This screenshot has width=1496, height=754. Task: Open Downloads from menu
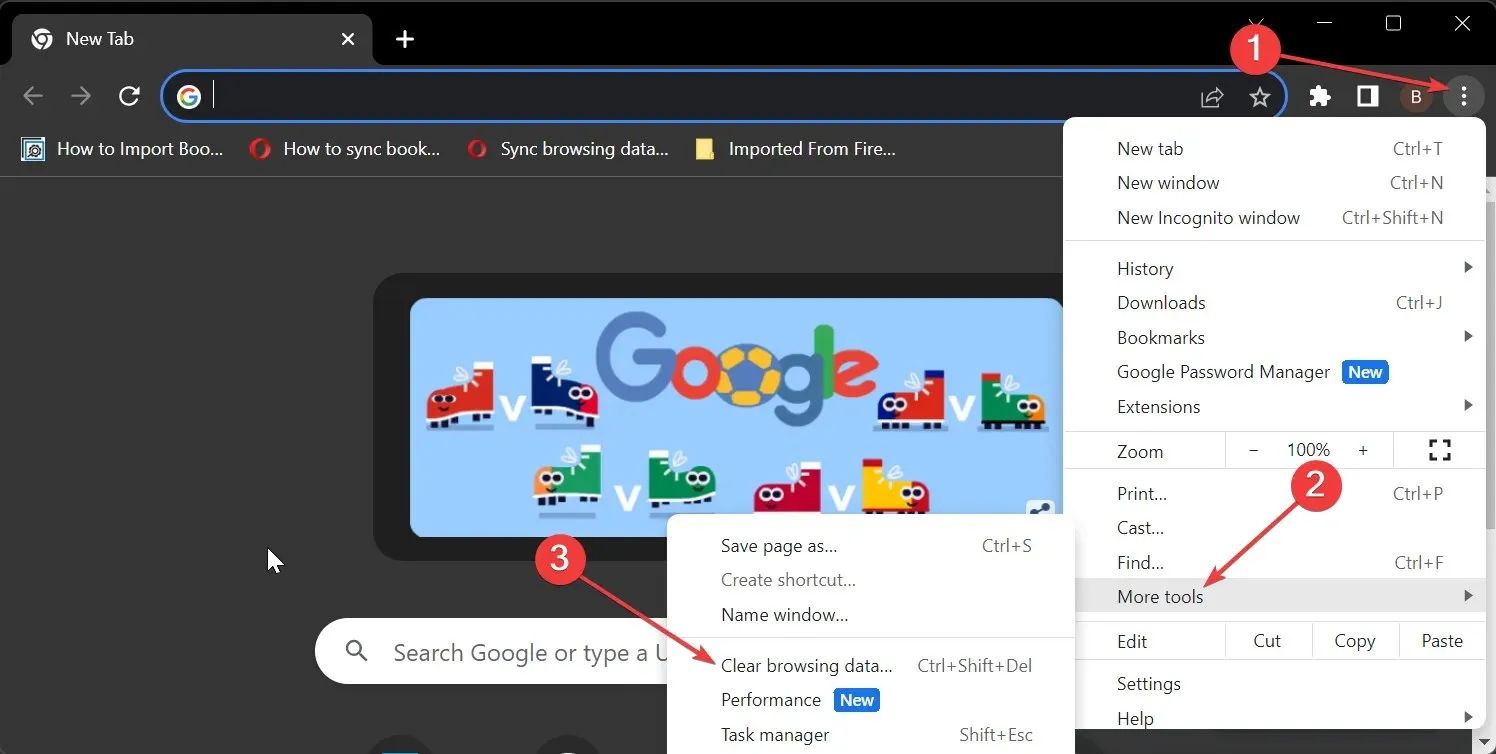1275,303
